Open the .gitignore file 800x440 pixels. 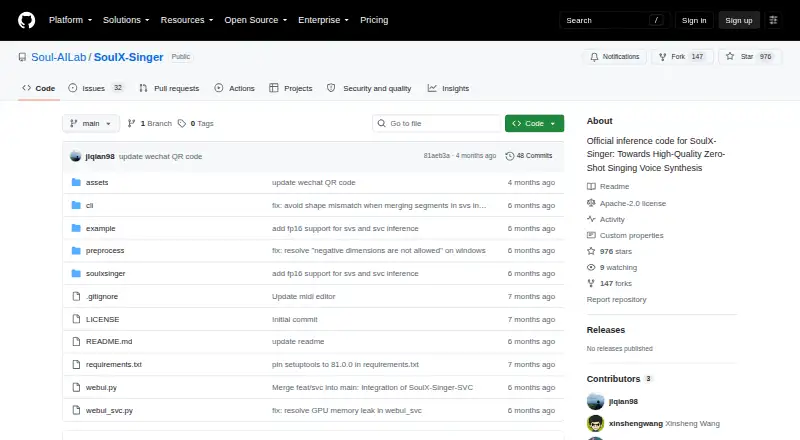[102, 297]
